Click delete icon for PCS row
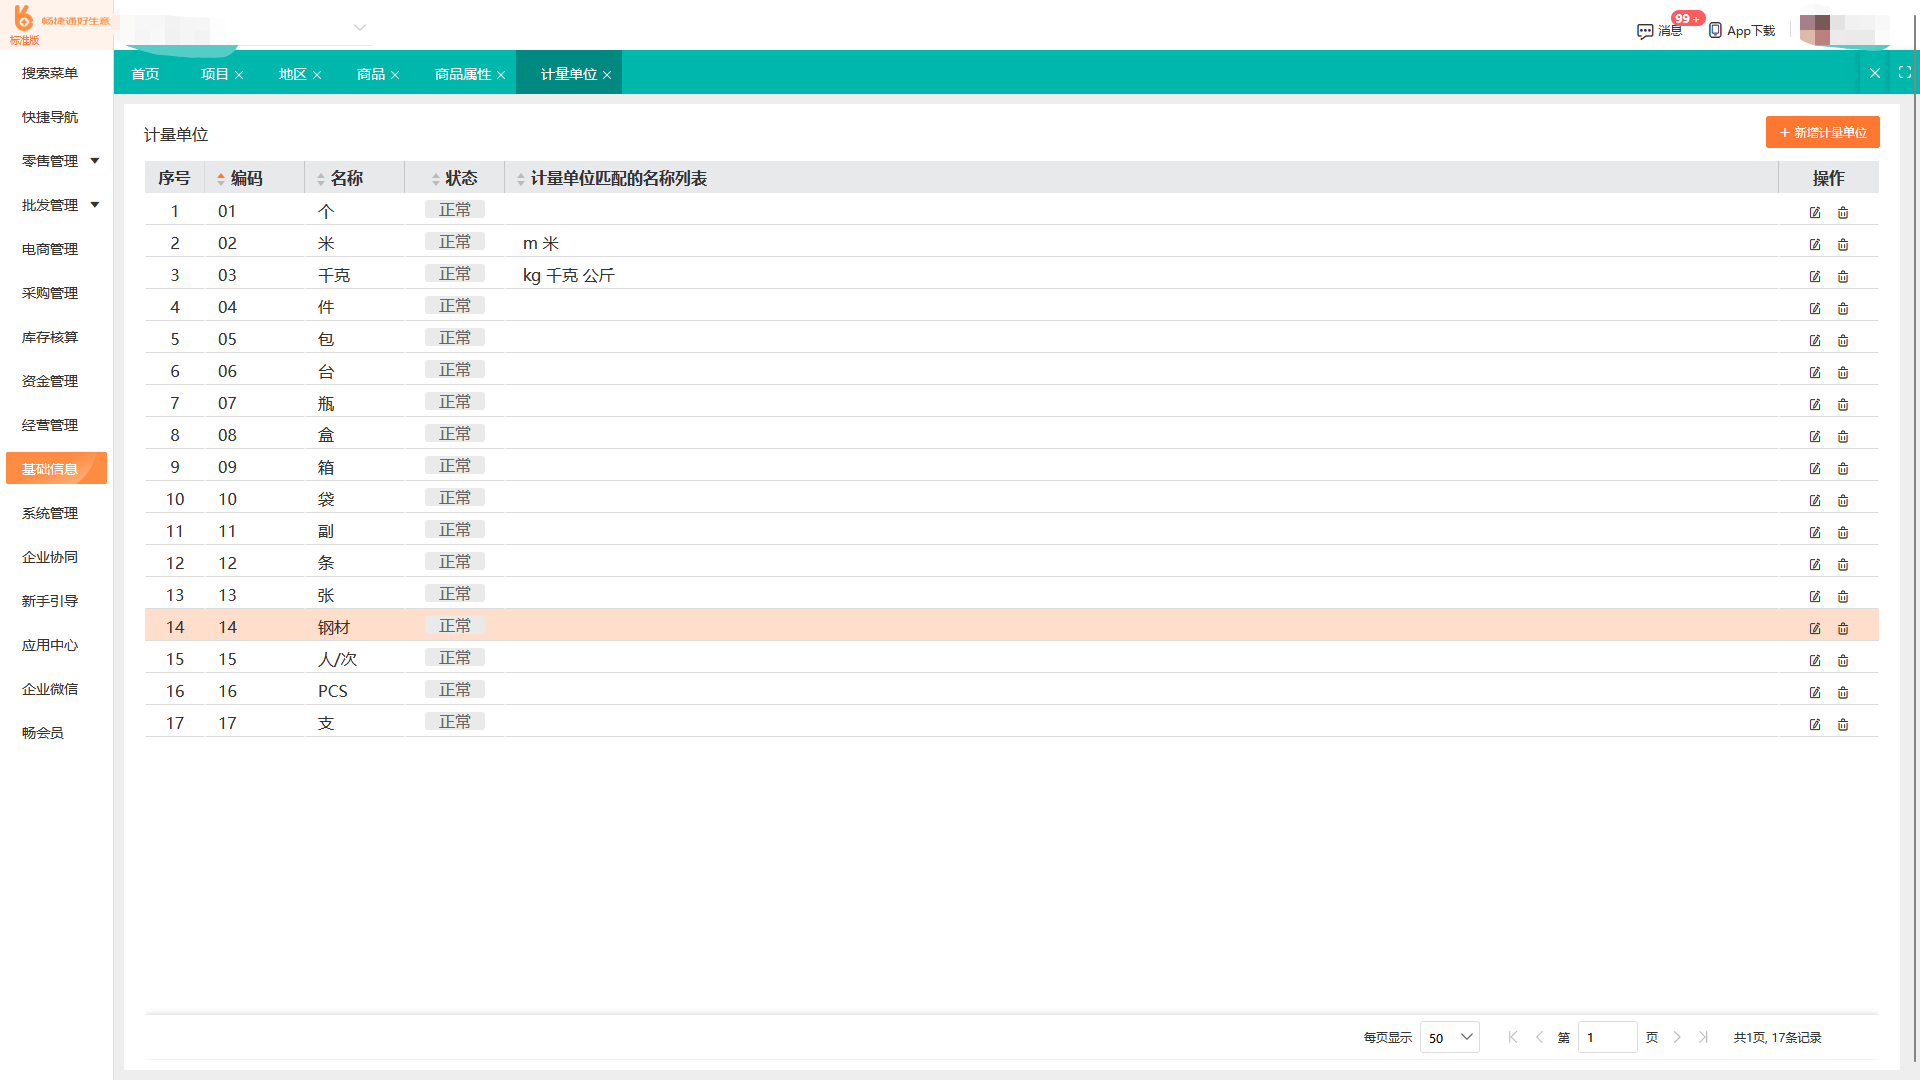 pos(1844,691)
